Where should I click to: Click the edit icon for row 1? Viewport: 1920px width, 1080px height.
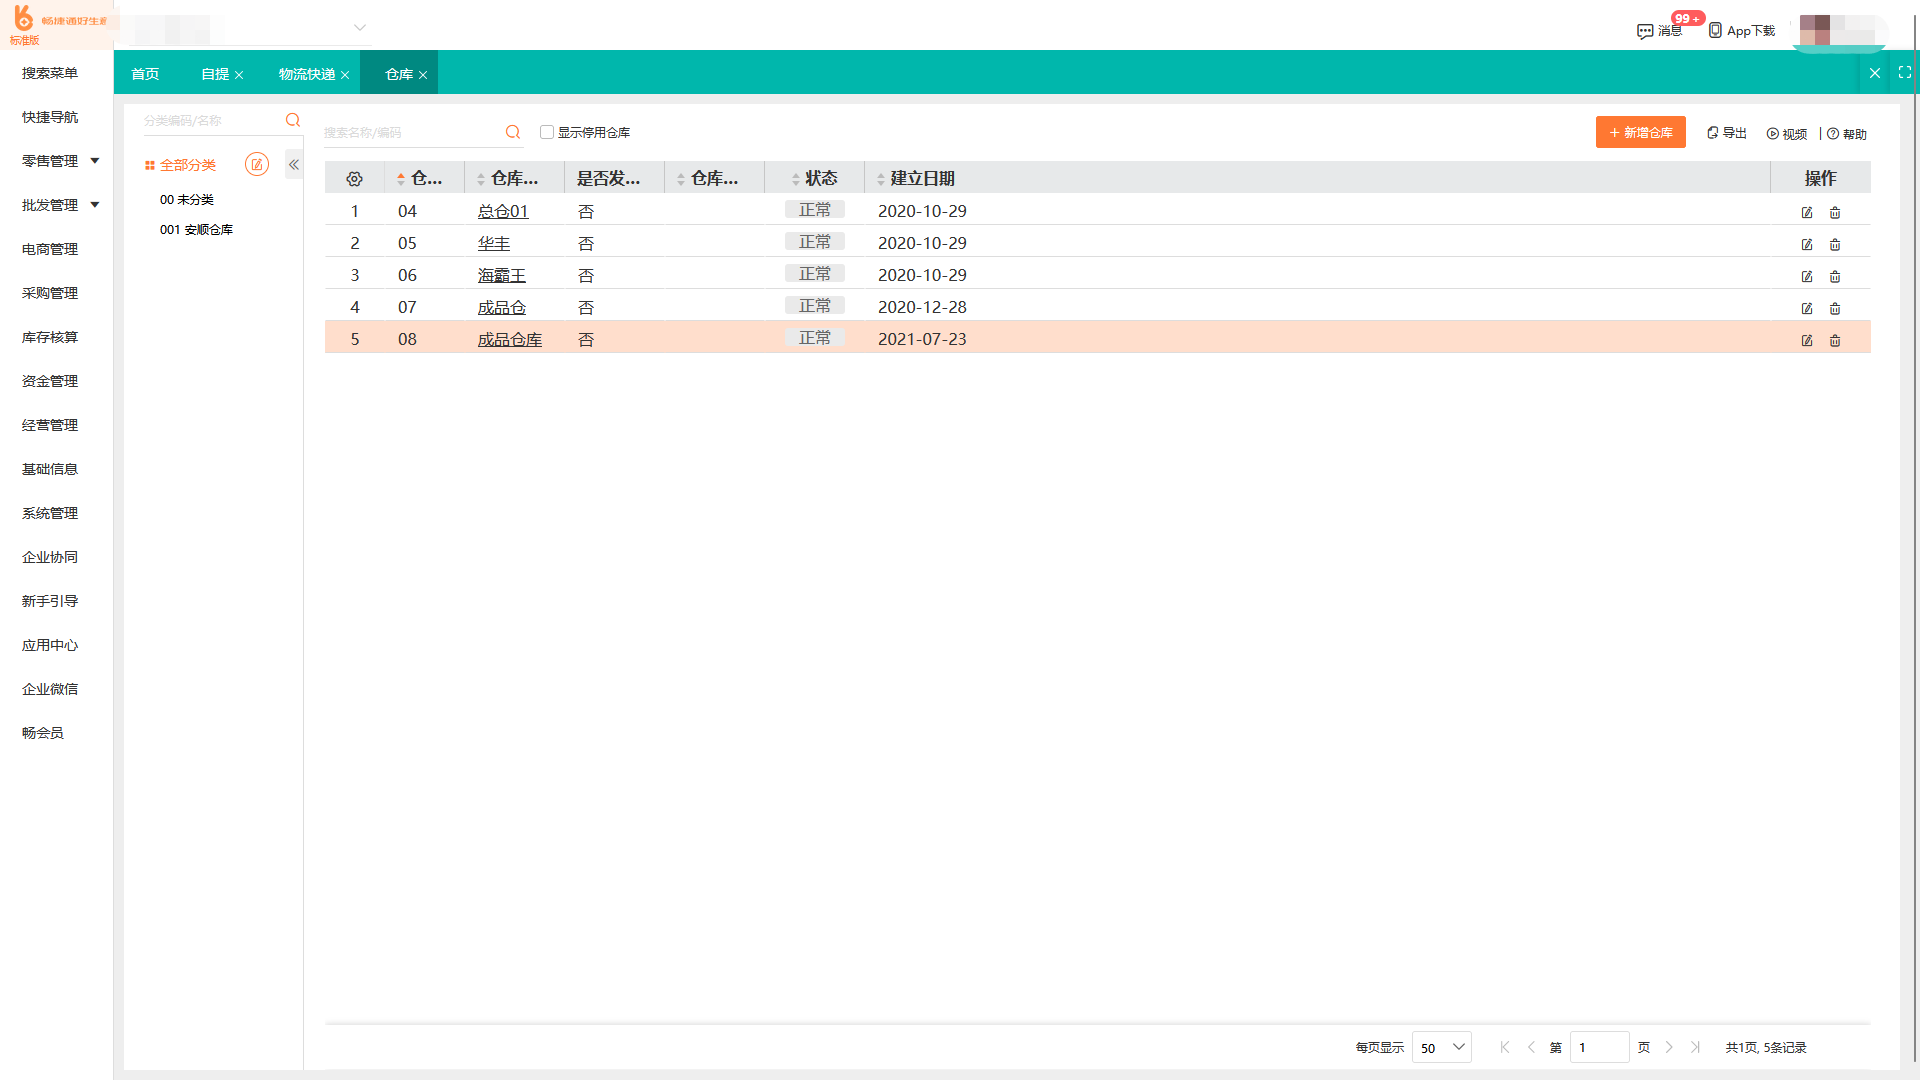click(1807, 211)
